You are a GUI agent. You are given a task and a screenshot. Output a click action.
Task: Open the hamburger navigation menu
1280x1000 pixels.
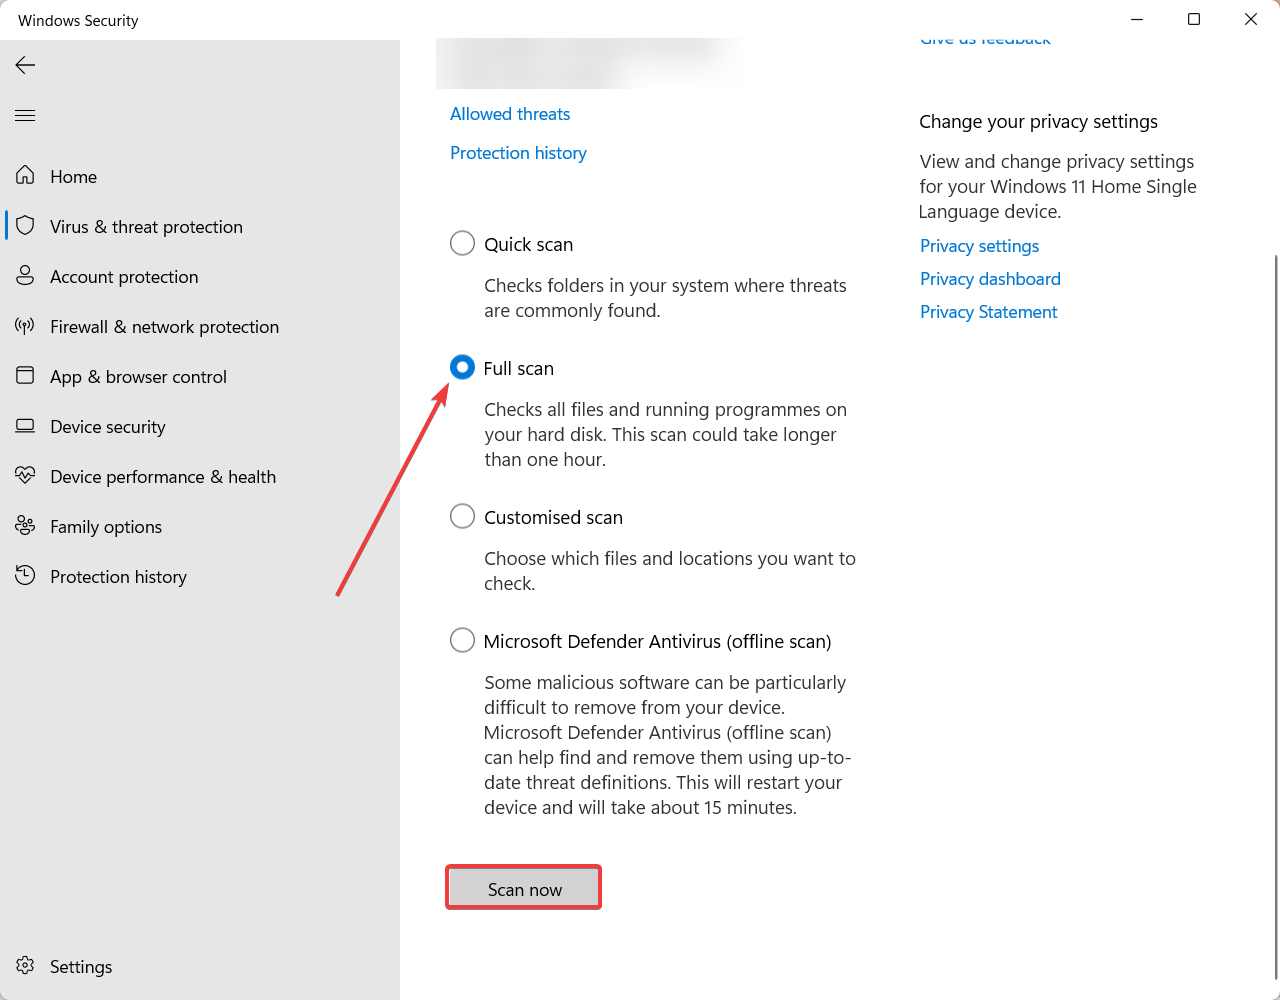click(x=25, y=115)
